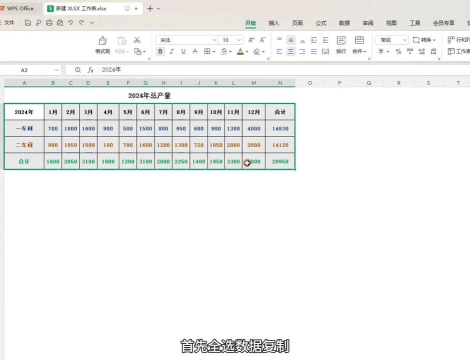Click the formula bar showing 2024年
Image resolution: width=470 pixels, height=360 pixels.
point(283,70)
